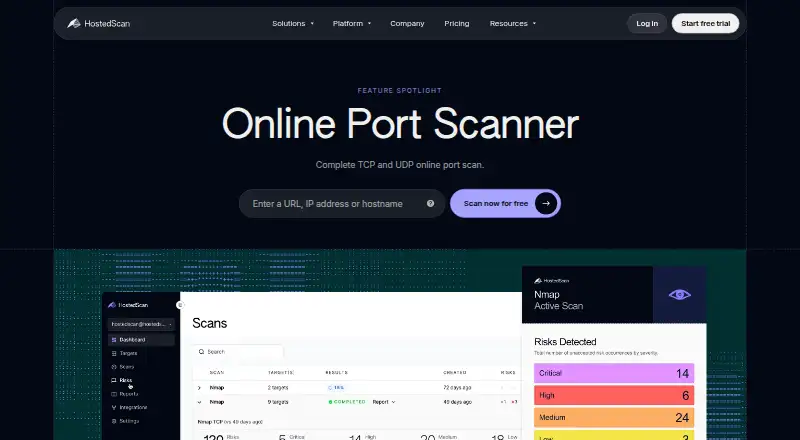Click the Start free trial button
Image resolution: width=800 pixels, height=440 pixels.
705,23
